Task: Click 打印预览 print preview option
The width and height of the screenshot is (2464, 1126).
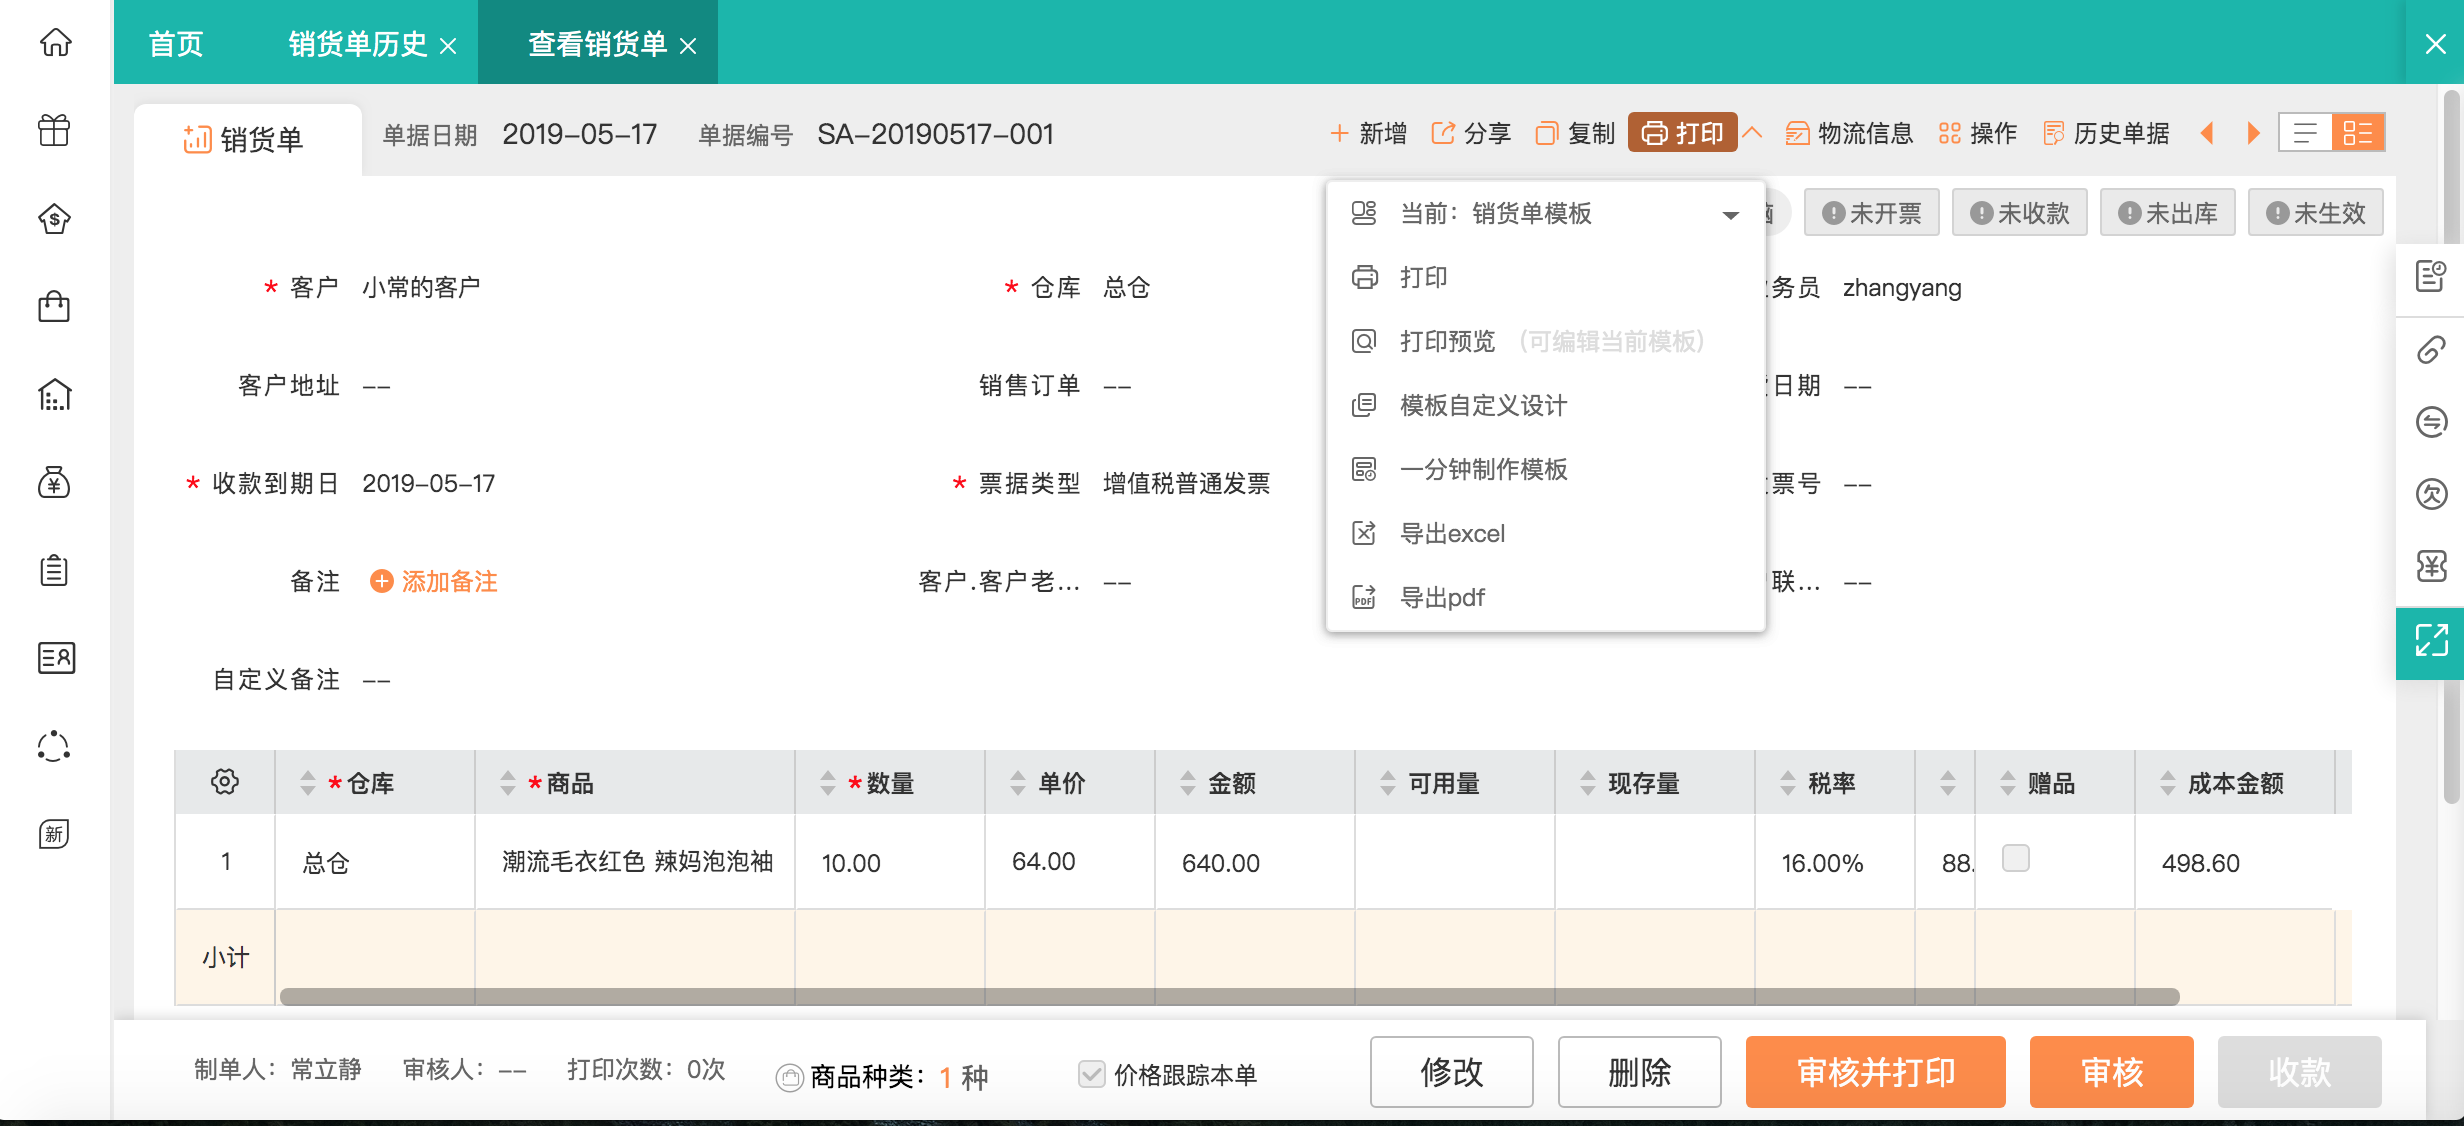Action: click(x=1444, y=341)
